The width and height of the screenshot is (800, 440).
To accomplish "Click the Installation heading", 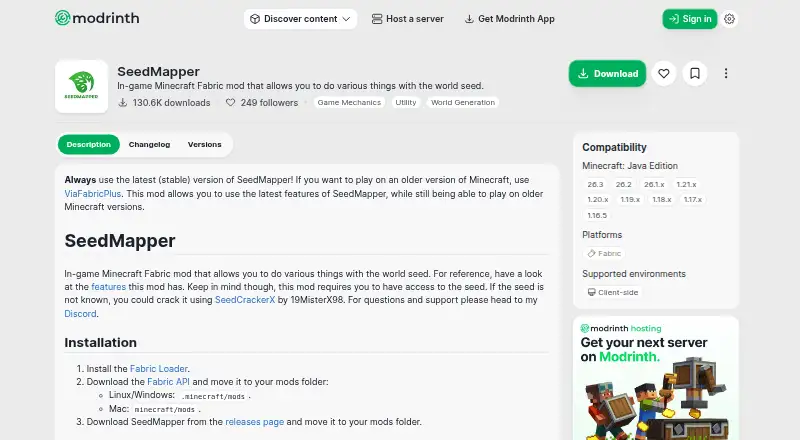I will (x=101, y=343).
